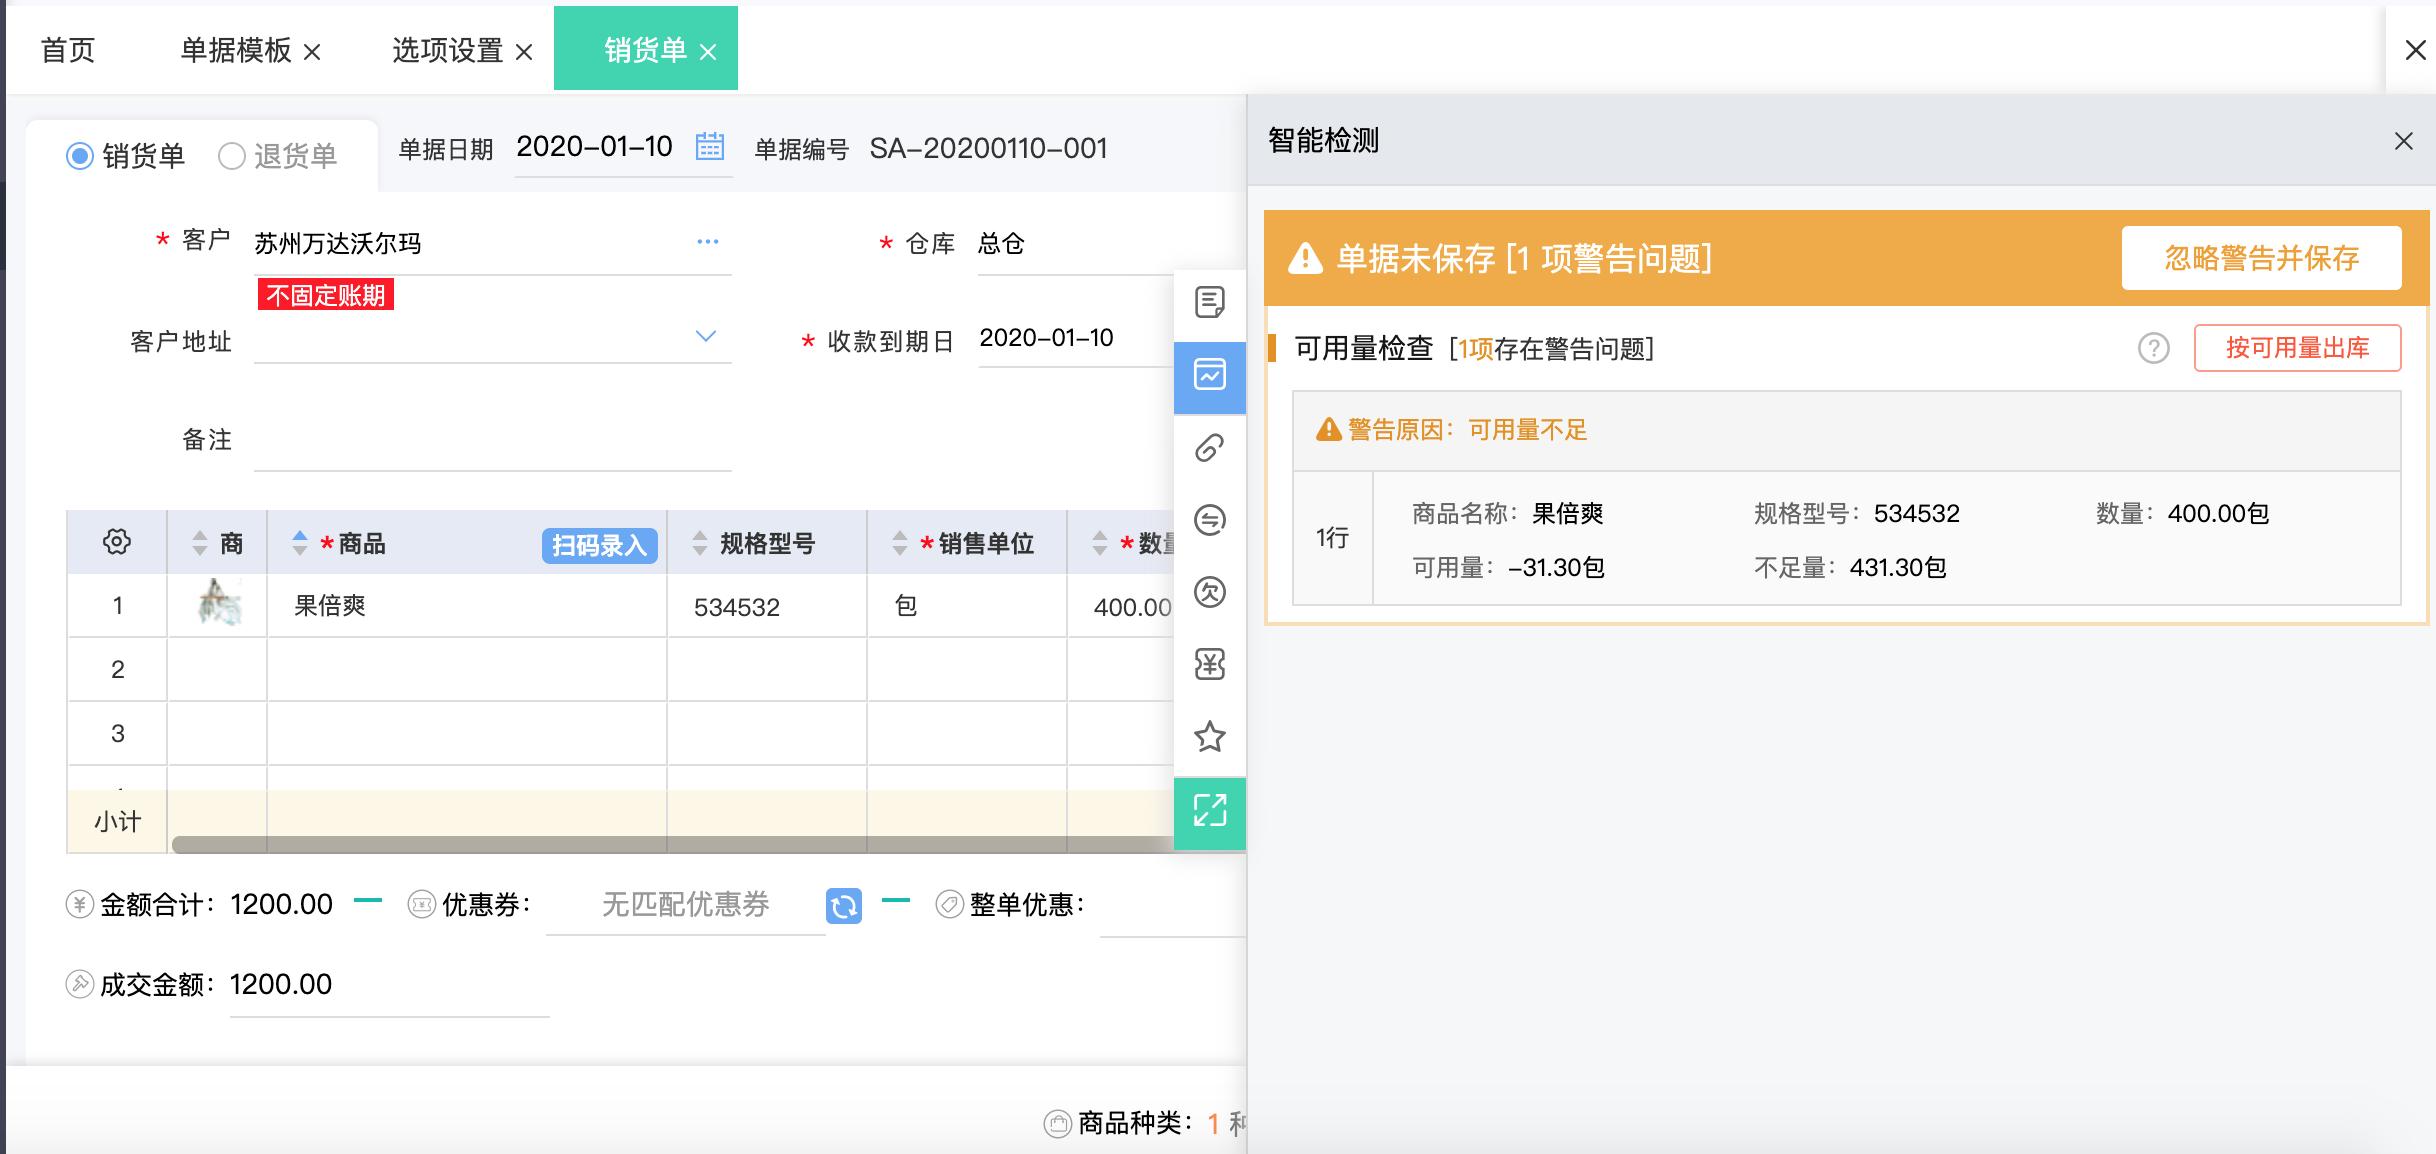
Task: Click 忽略警告并保存 button
Action: point(2262,259)
